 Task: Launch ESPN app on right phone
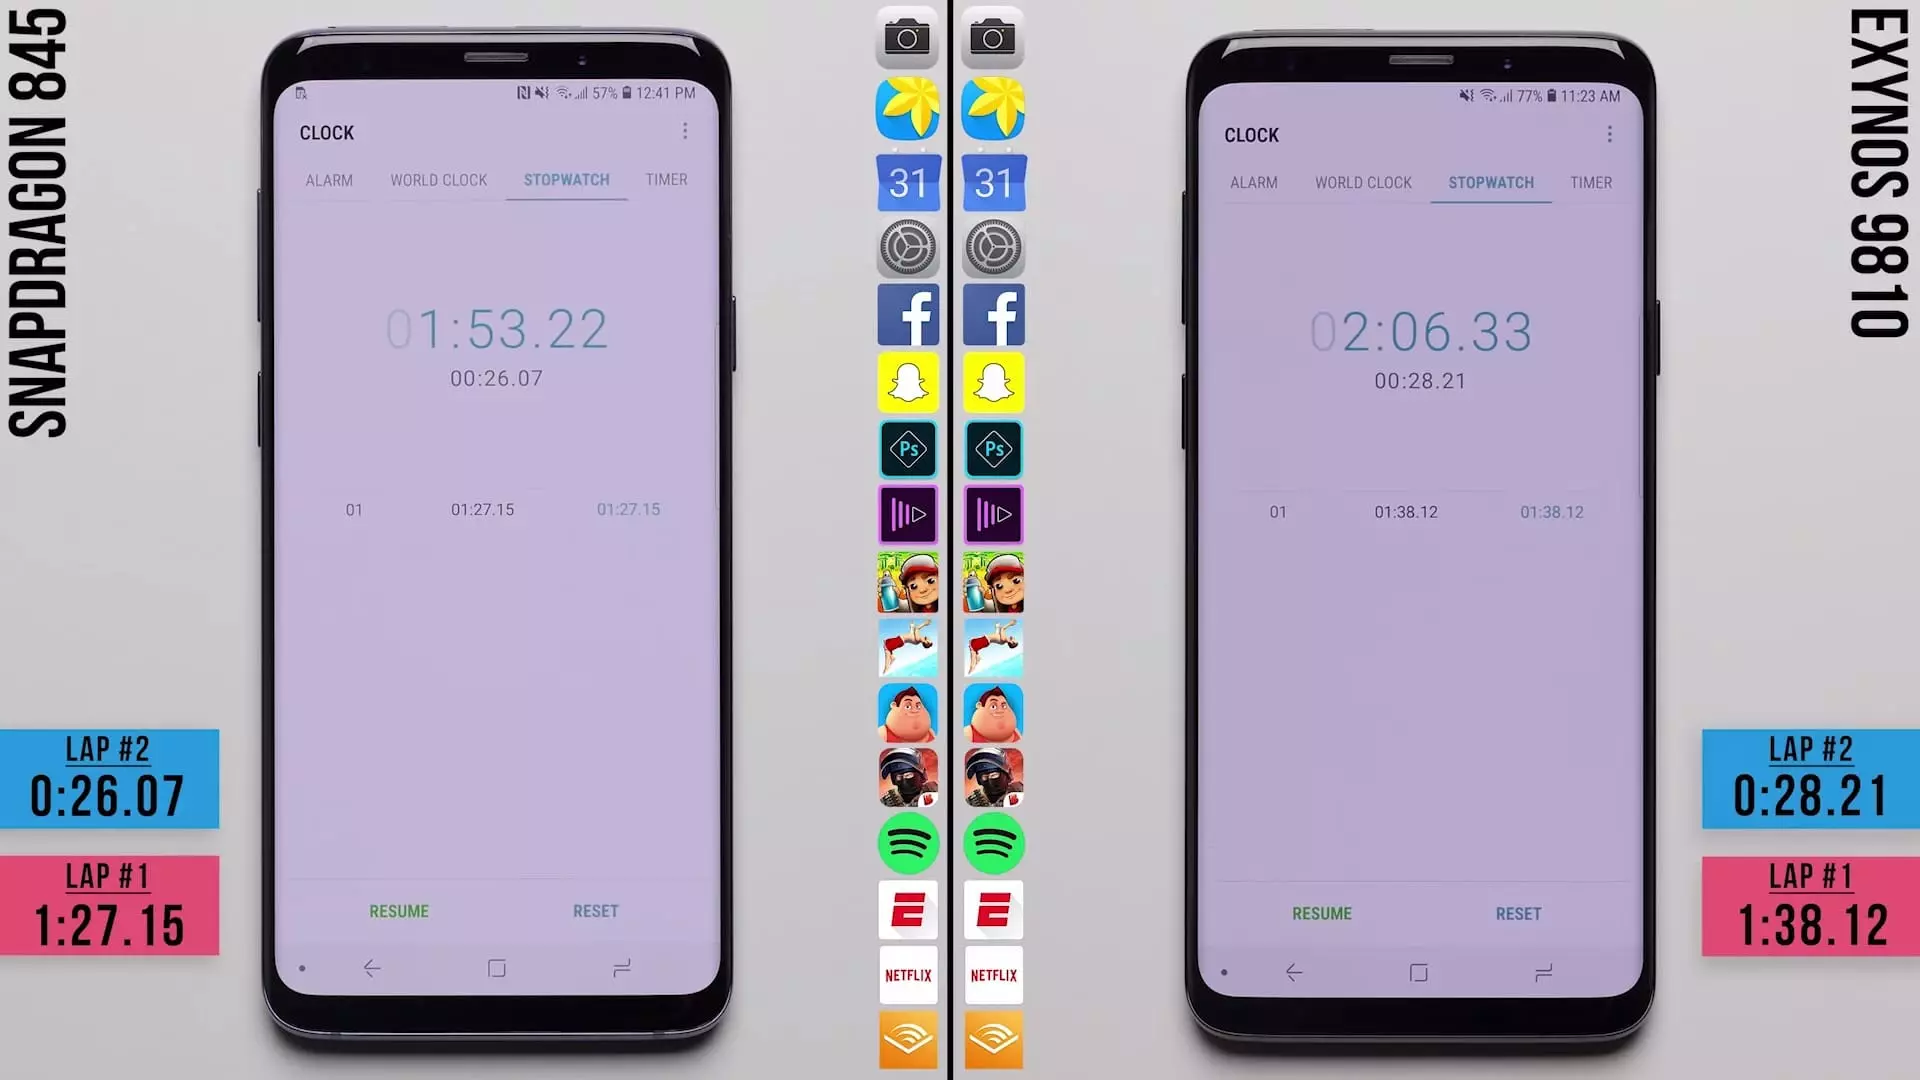[993, 910]
